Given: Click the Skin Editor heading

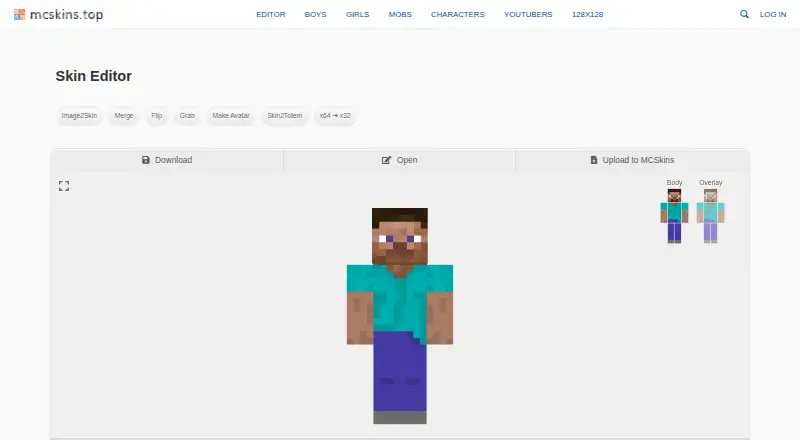Looking at the screenshot, I should click(94, 76).
